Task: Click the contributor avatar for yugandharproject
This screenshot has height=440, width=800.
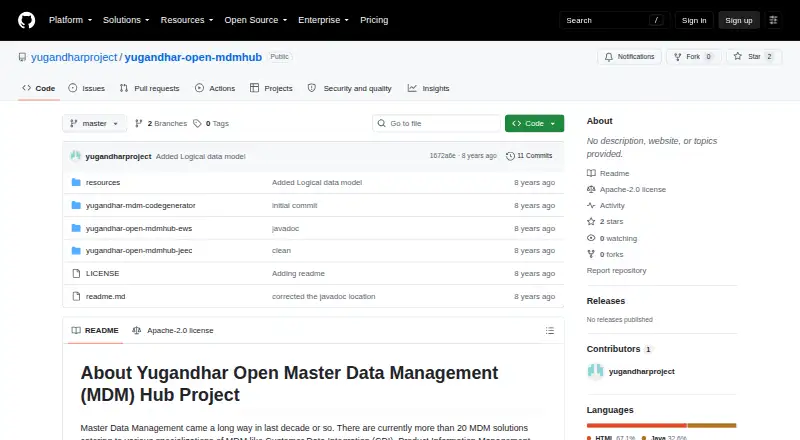Action: point(595,372)
